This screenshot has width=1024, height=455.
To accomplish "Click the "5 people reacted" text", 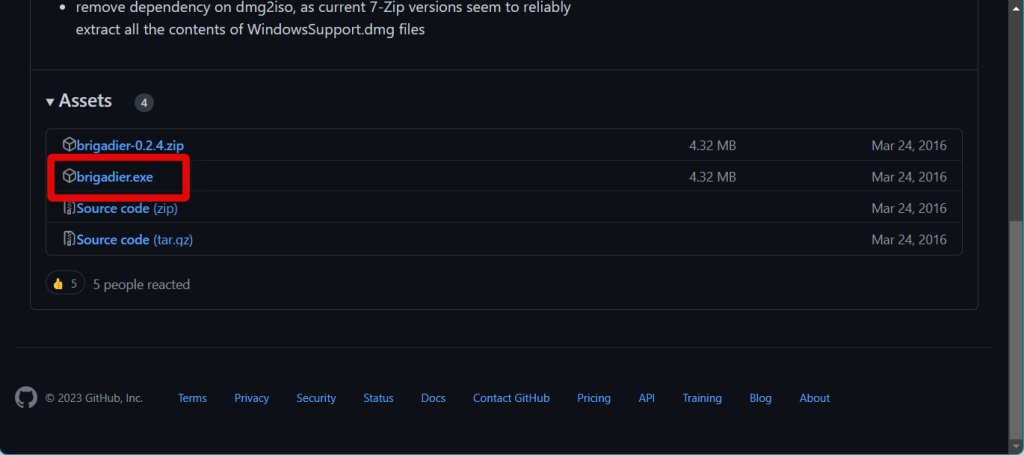I will tap(141, 285).
